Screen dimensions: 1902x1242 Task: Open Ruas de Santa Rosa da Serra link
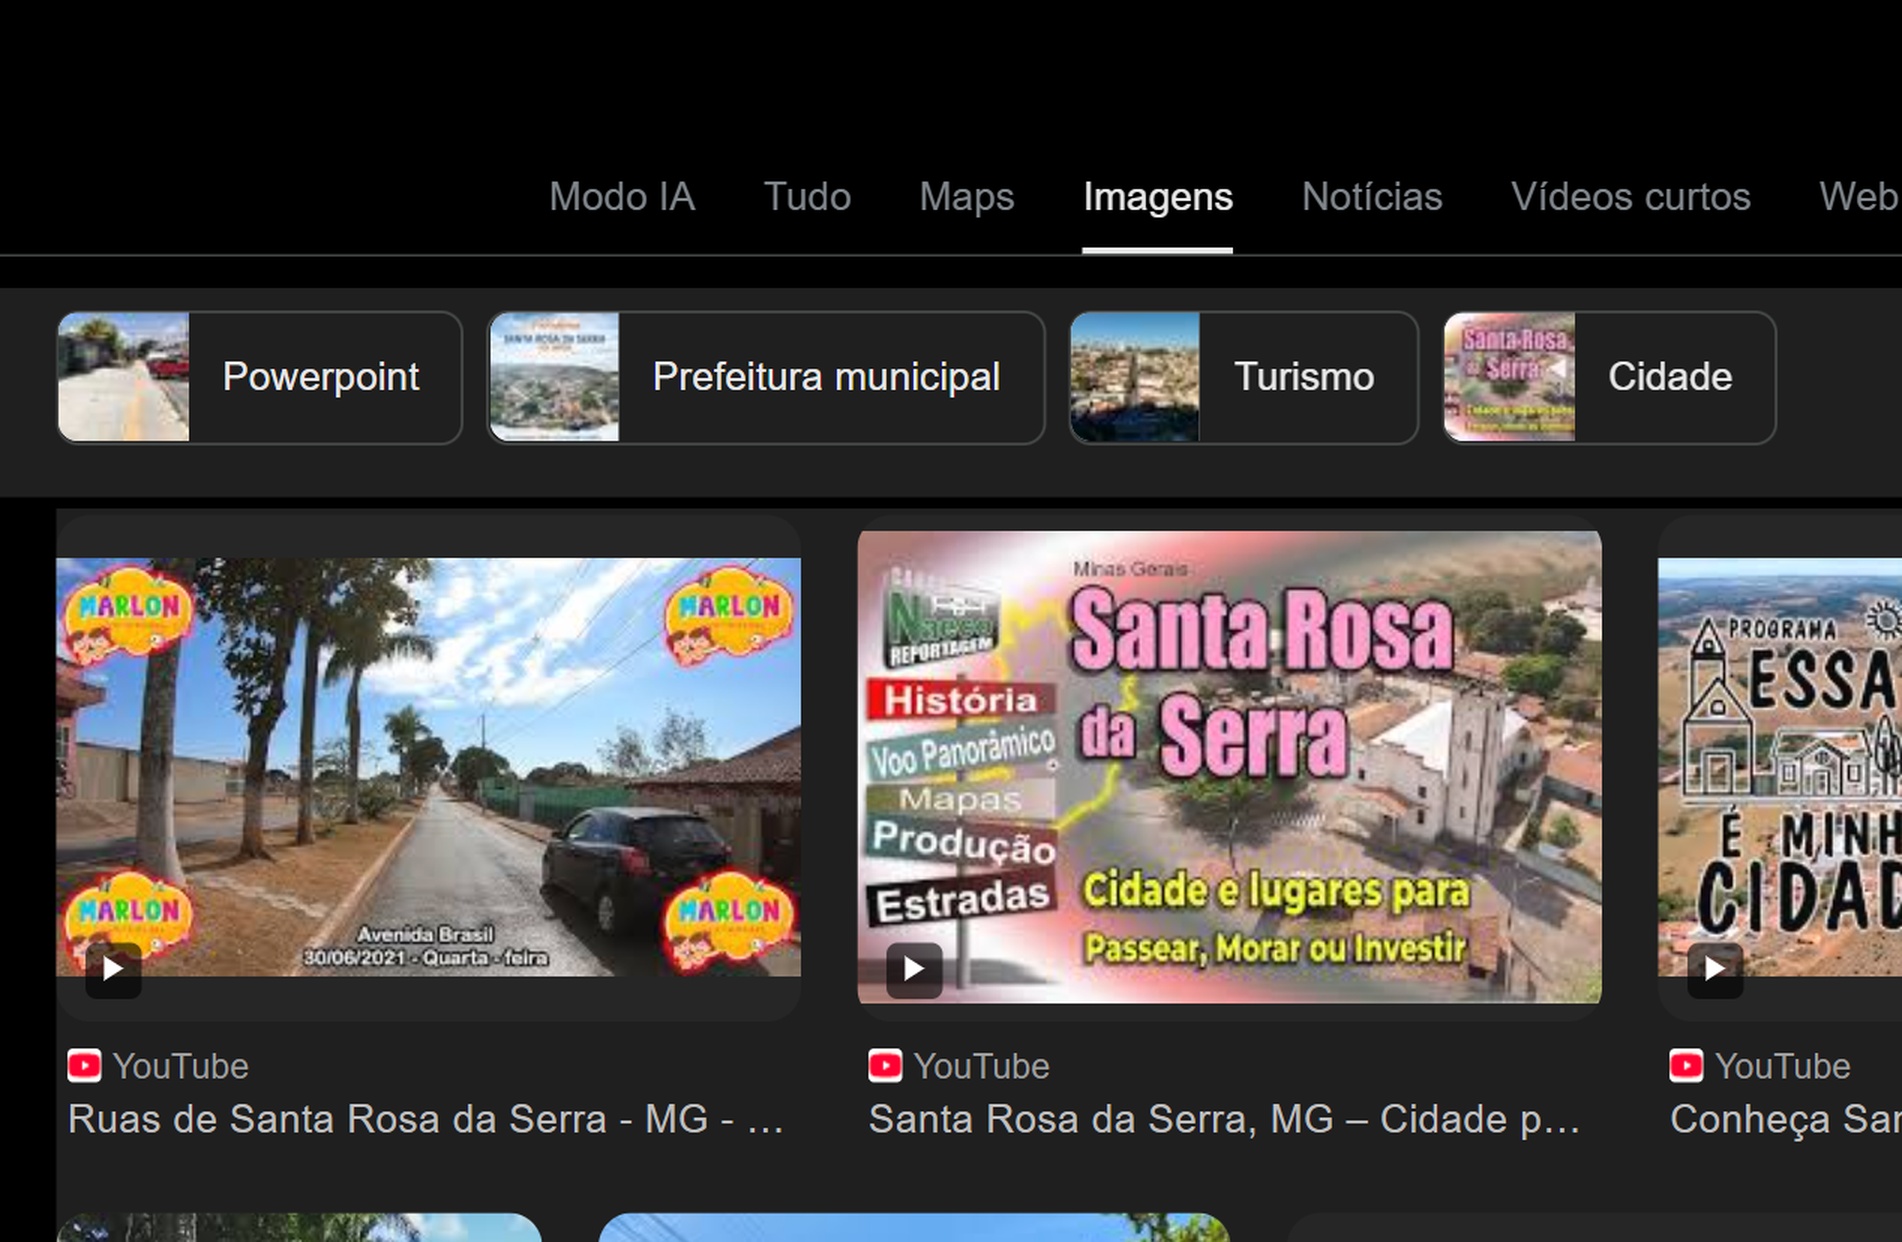(425, 1119)
